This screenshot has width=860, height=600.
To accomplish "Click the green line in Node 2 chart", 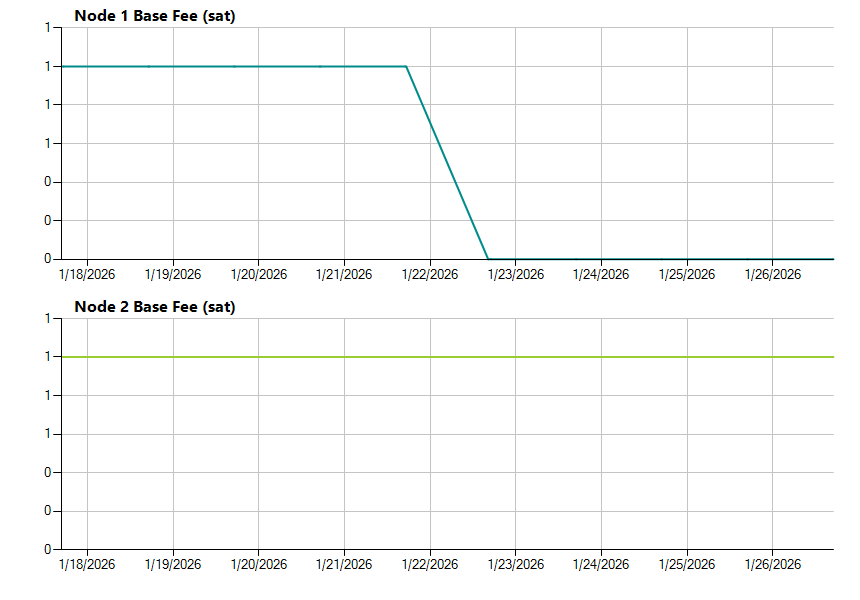I will (450, 357).
